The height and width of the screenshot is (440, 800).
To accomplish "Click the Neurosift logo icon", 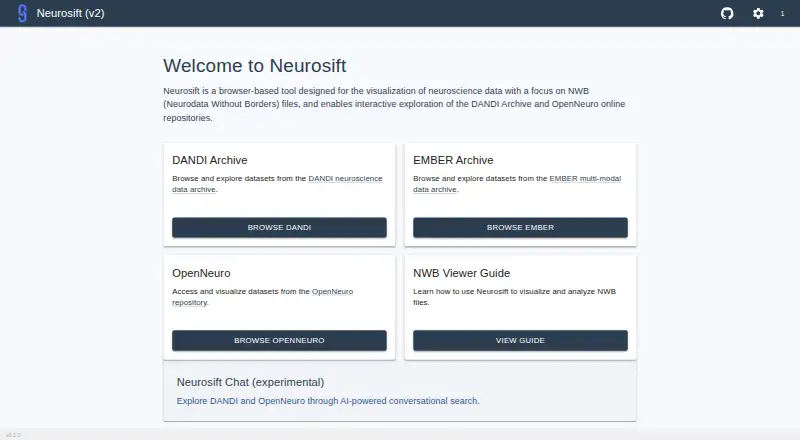I will tap(22, 13).
